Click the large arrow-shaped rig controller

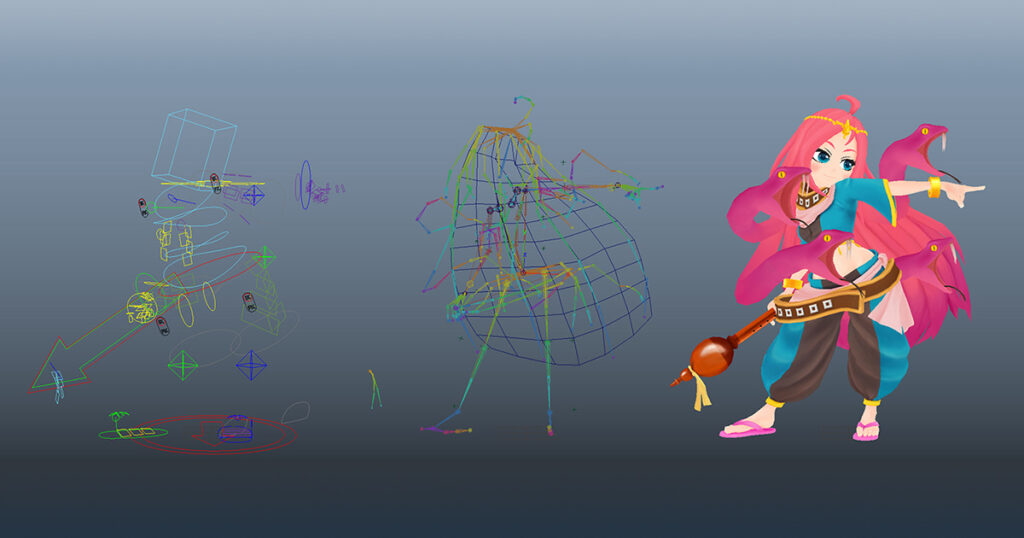click(x=60, y=365)
